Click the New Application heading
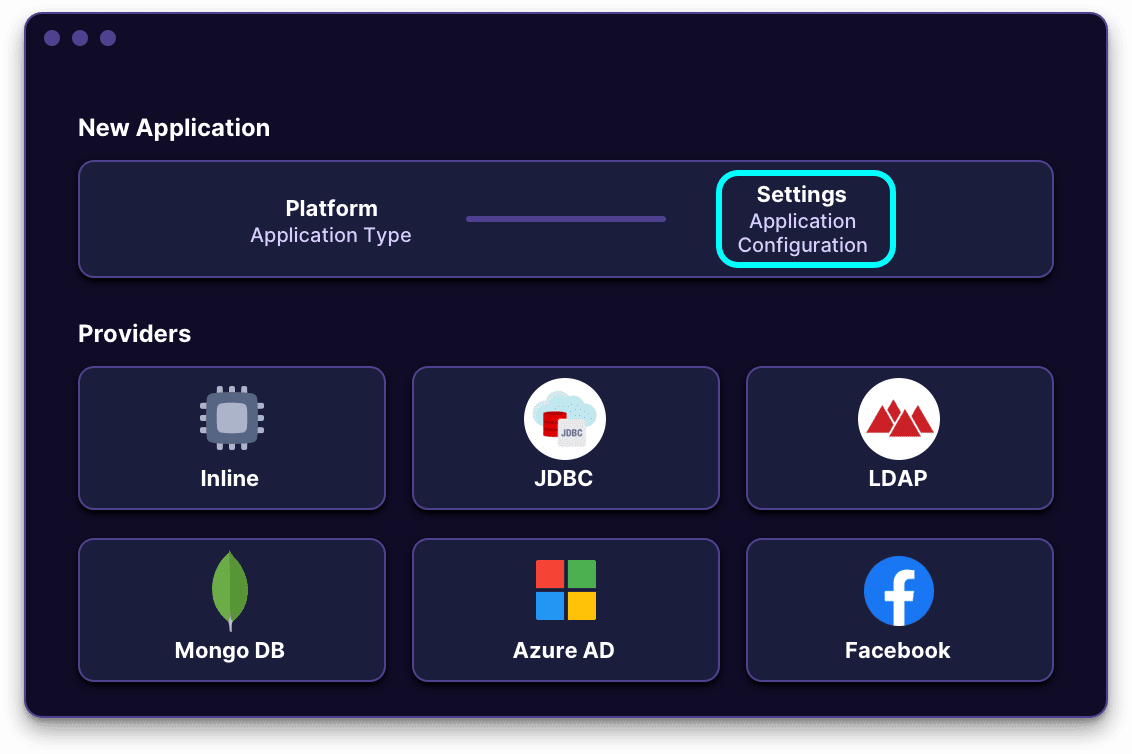Viewport: 1132px width, 754px height. coord(174,128)
